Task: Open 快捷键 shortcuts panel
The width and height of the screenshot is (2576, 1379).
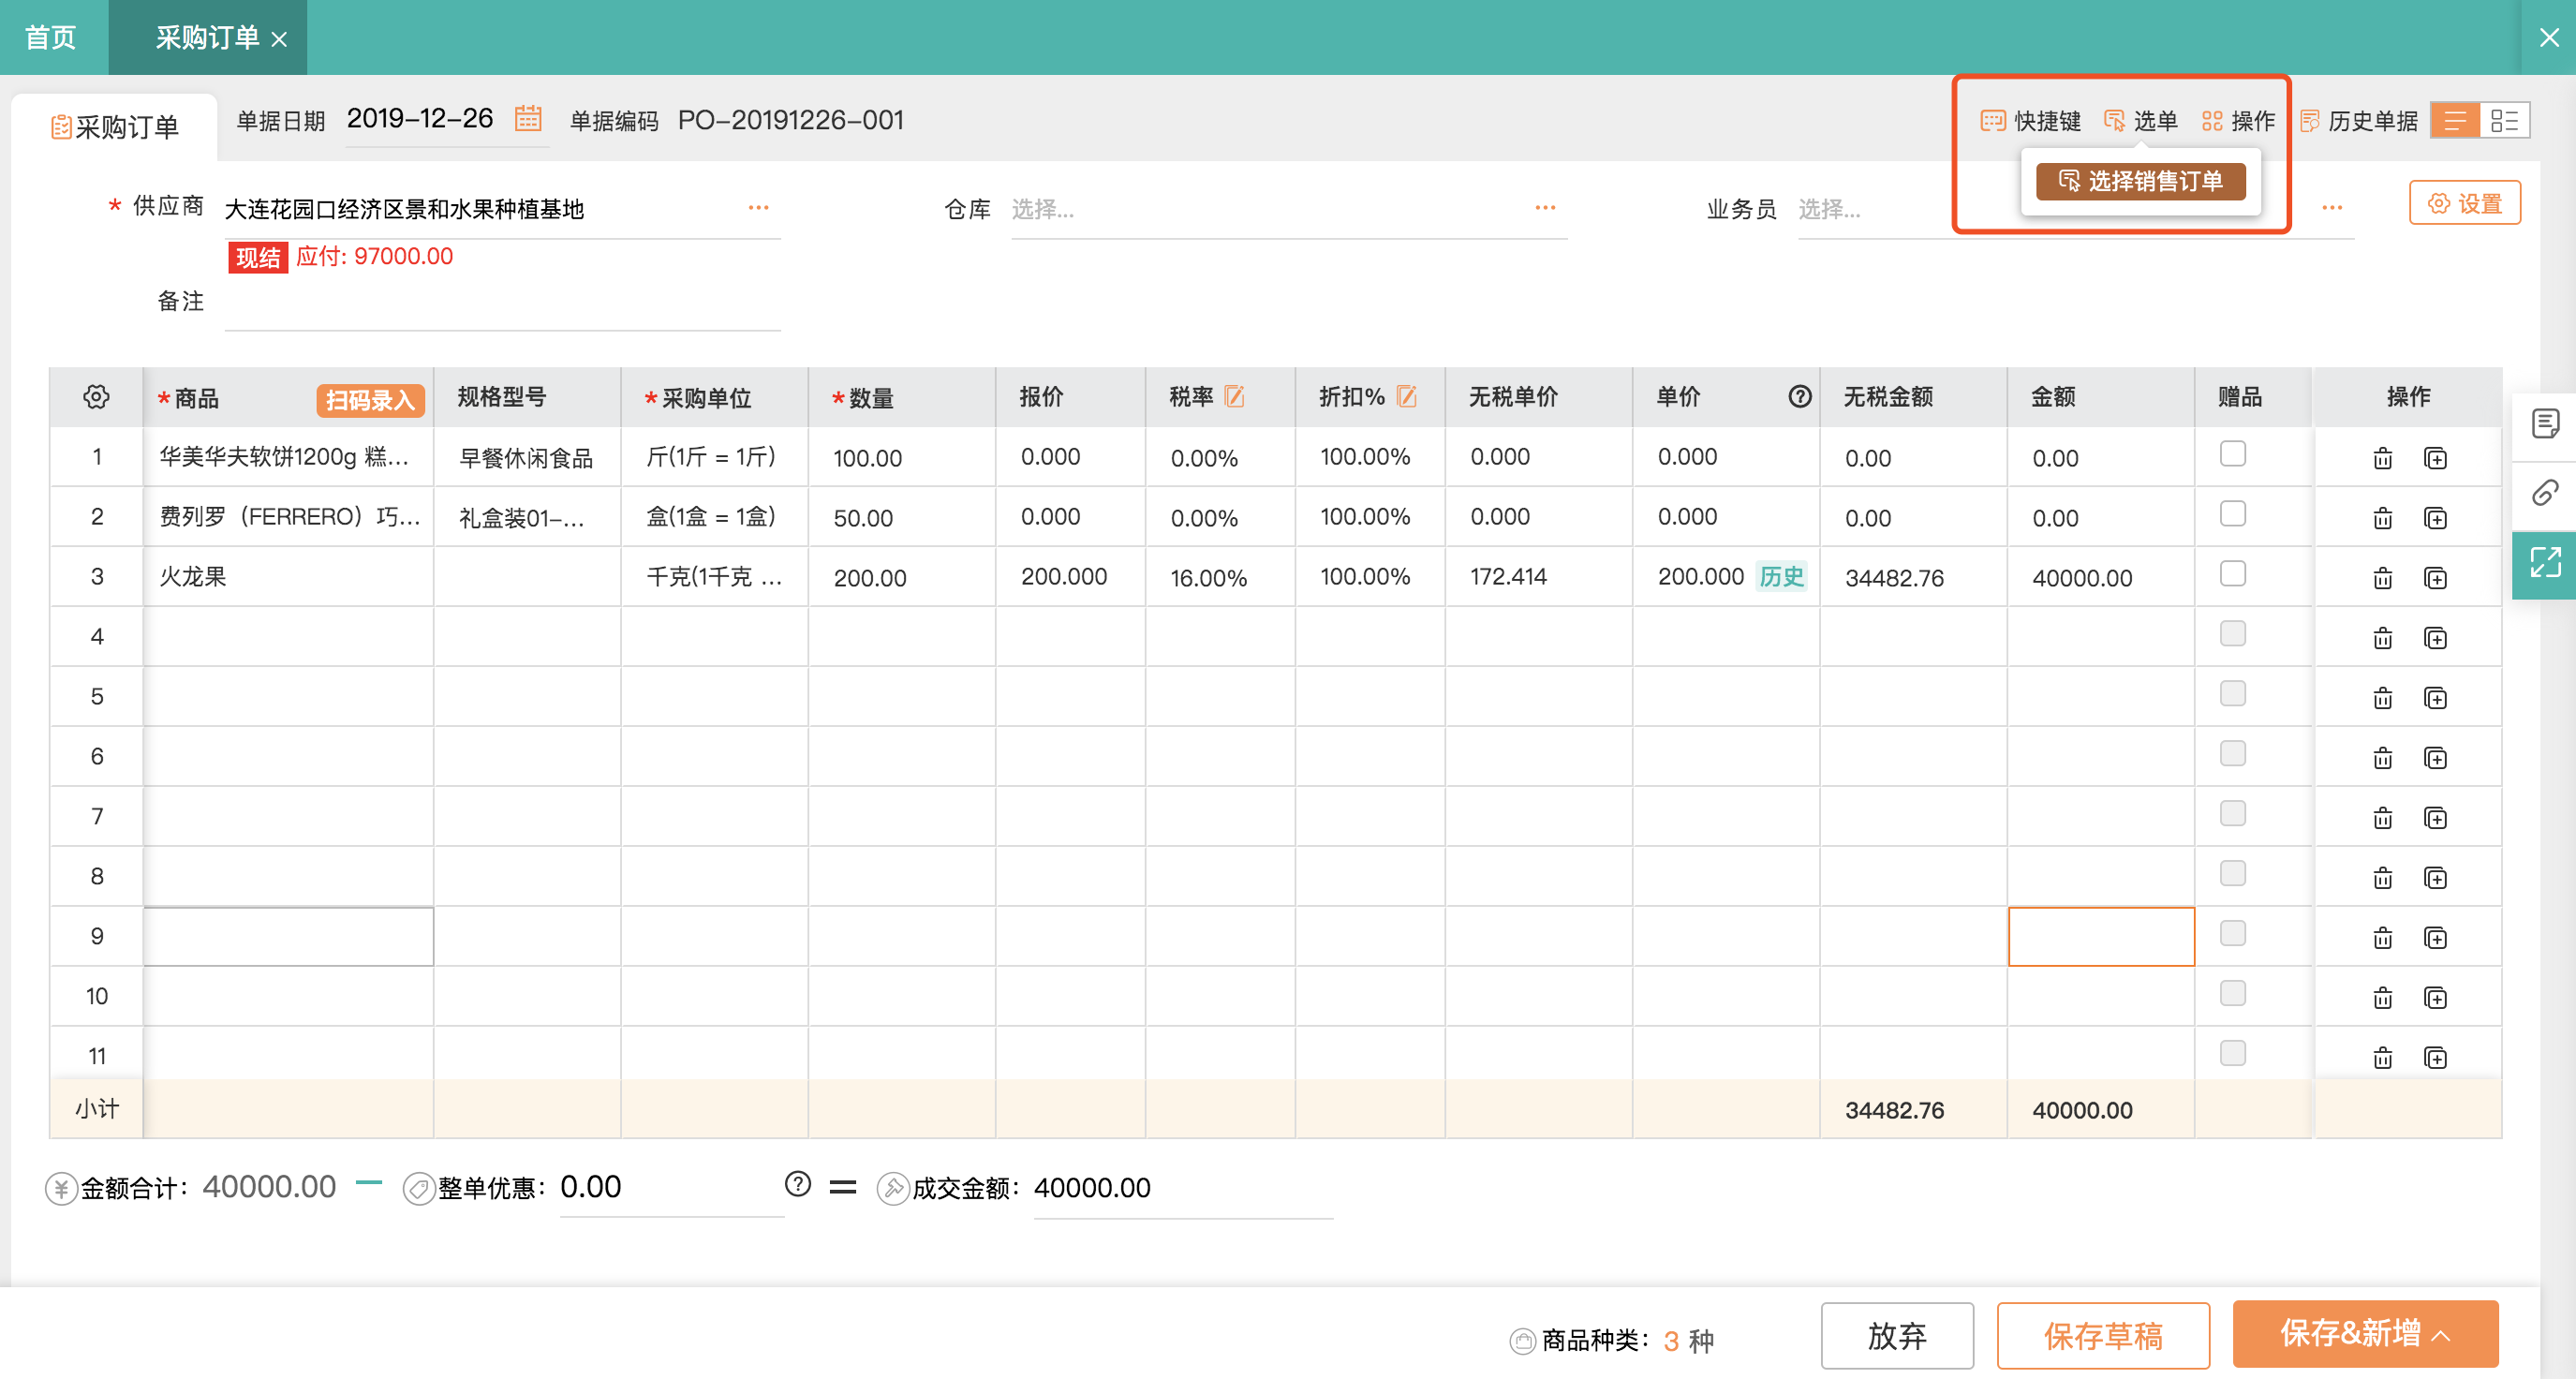Action: pyautogui.click(x=2031, y=118)
